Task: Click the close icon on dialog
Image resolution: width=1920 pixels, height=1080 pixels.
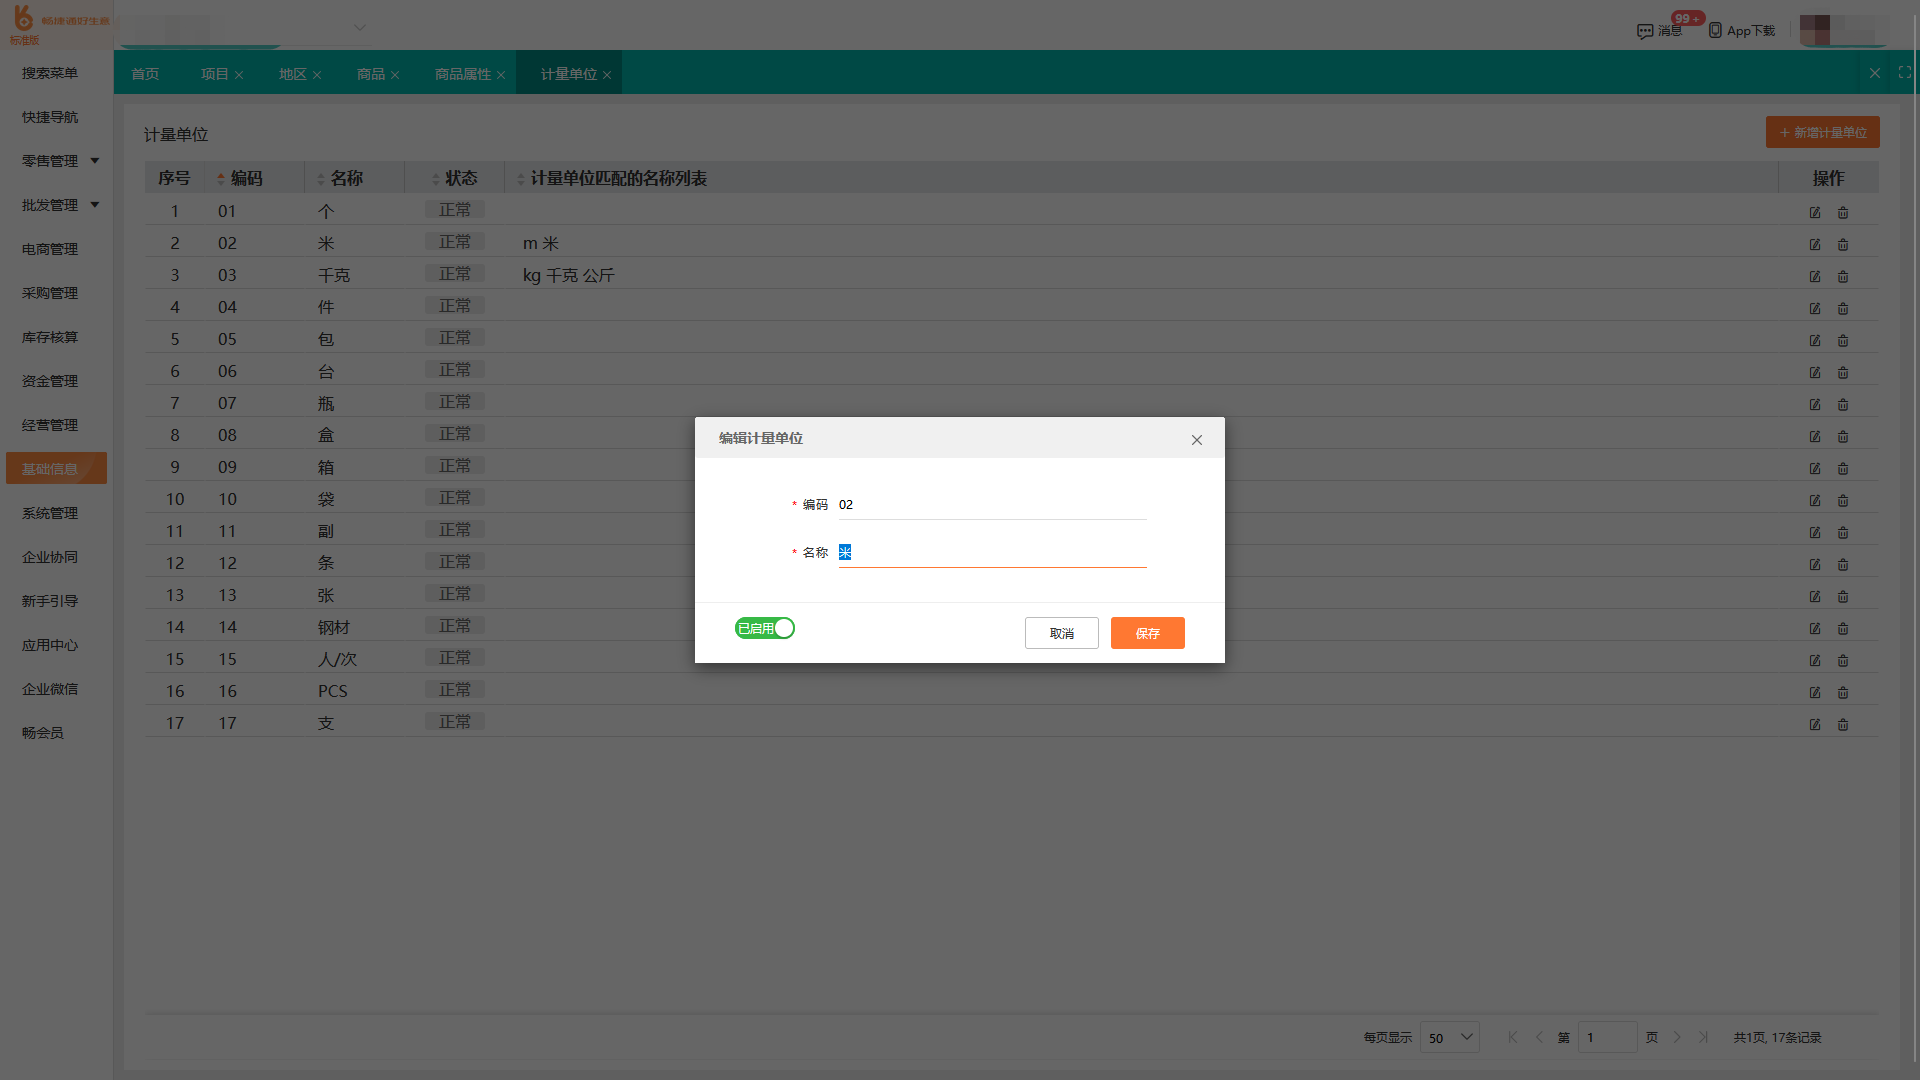Action: pos(1197,439)
